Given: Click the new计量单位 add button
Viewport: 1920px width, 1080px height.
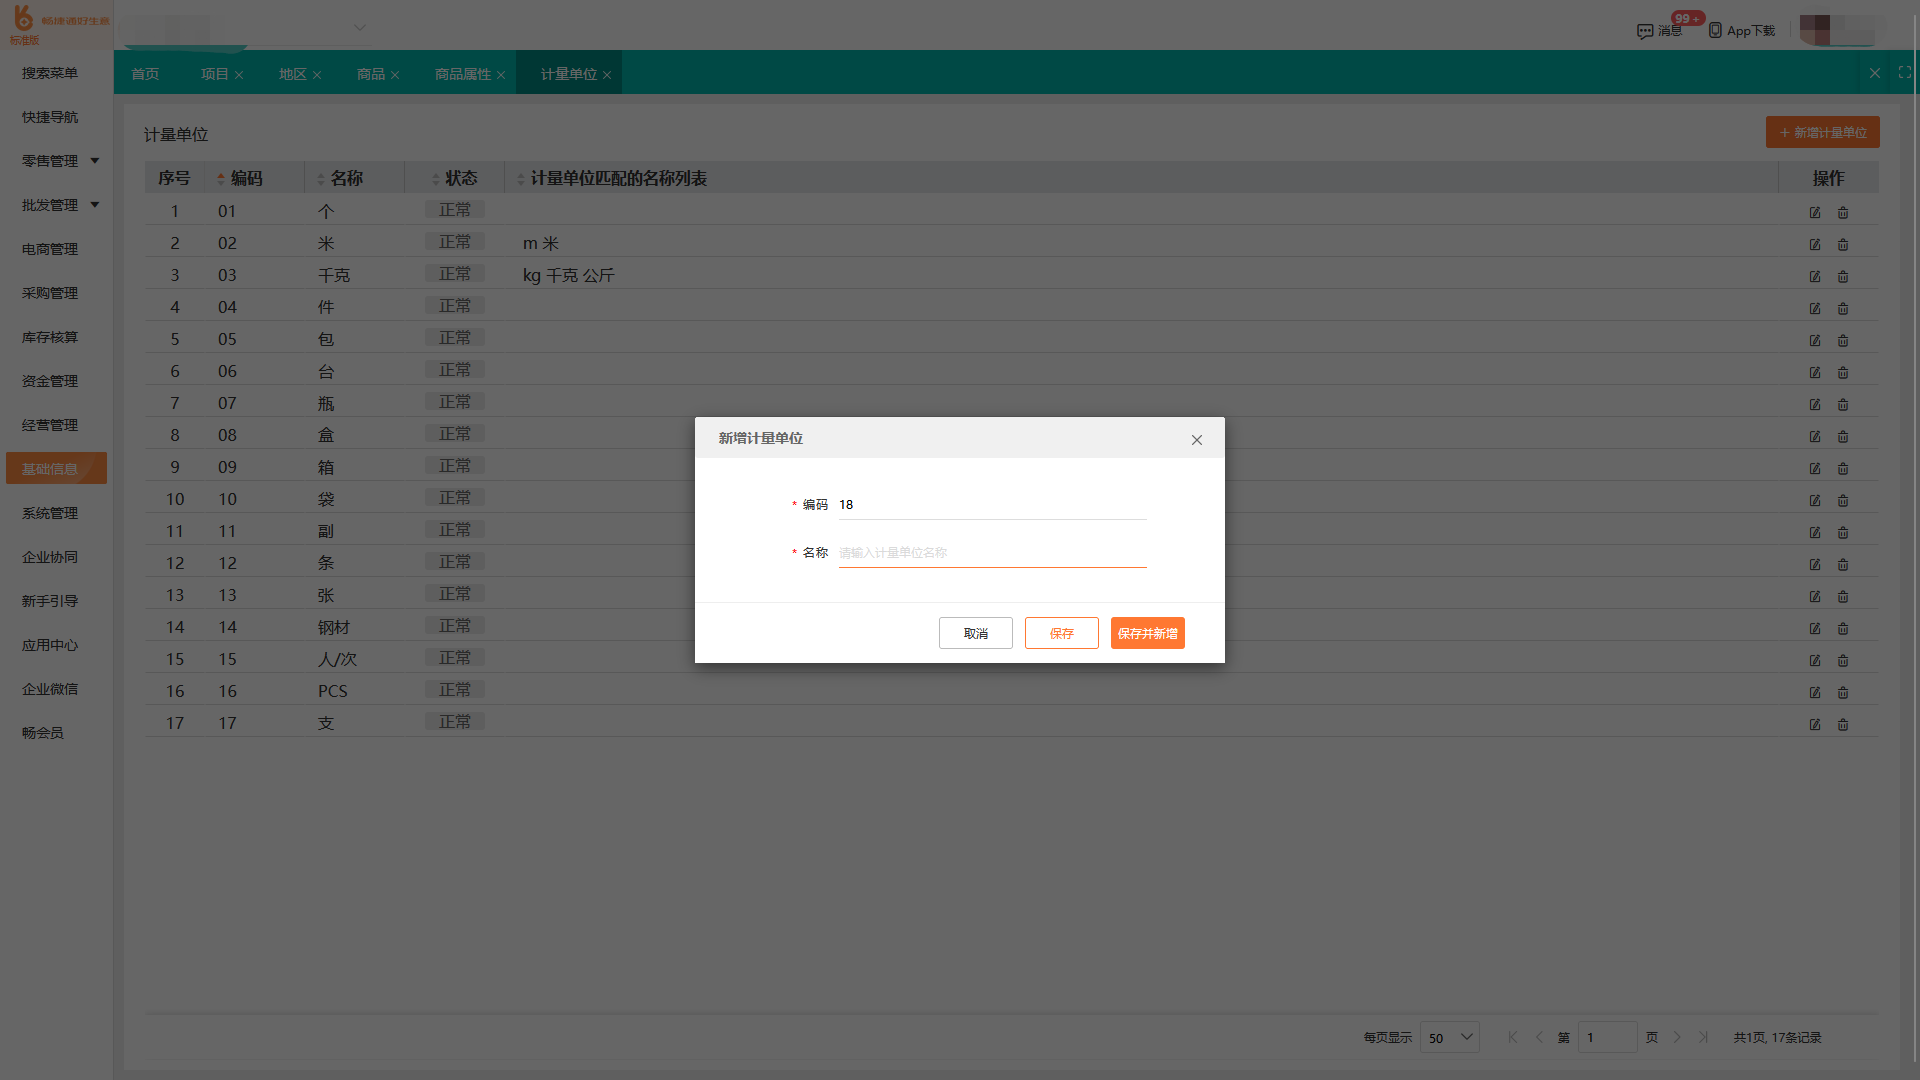Looking at the screenshot, I should (x=1822, y=132).
